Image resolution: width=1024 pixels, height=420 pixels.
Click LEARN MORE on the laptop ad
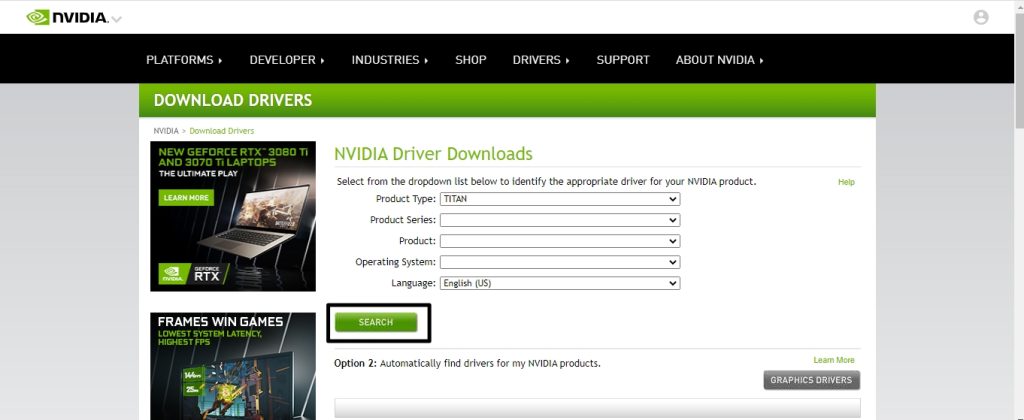[186, 197]
